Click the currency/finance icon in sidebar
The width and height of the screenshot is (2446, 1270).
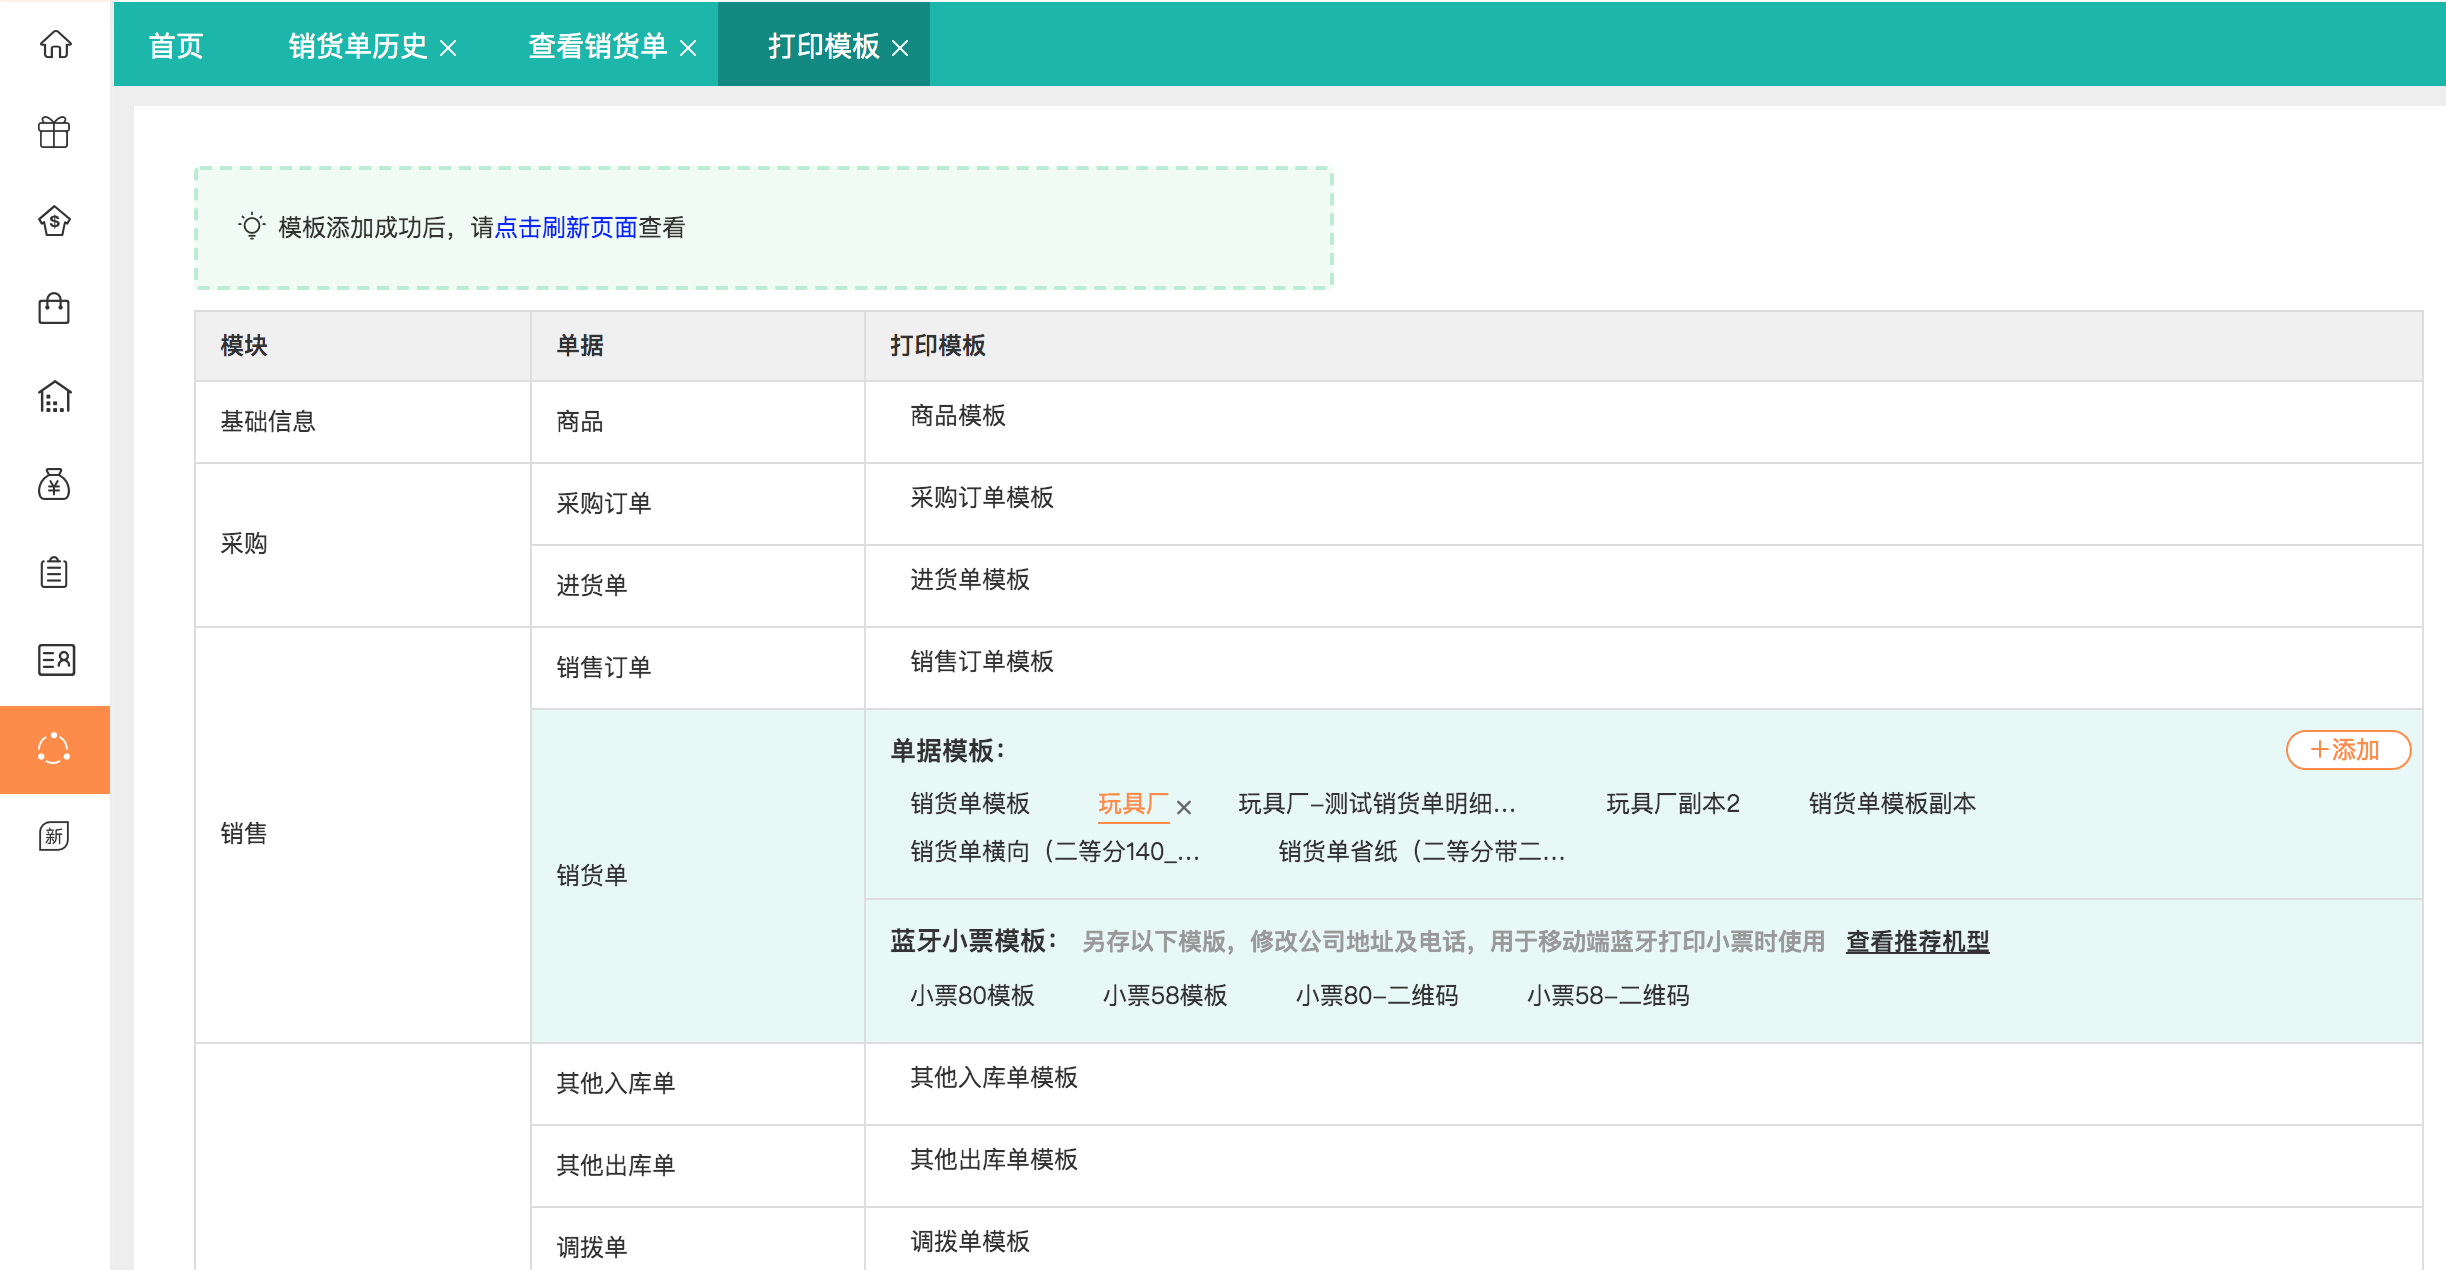pos(55,484)
